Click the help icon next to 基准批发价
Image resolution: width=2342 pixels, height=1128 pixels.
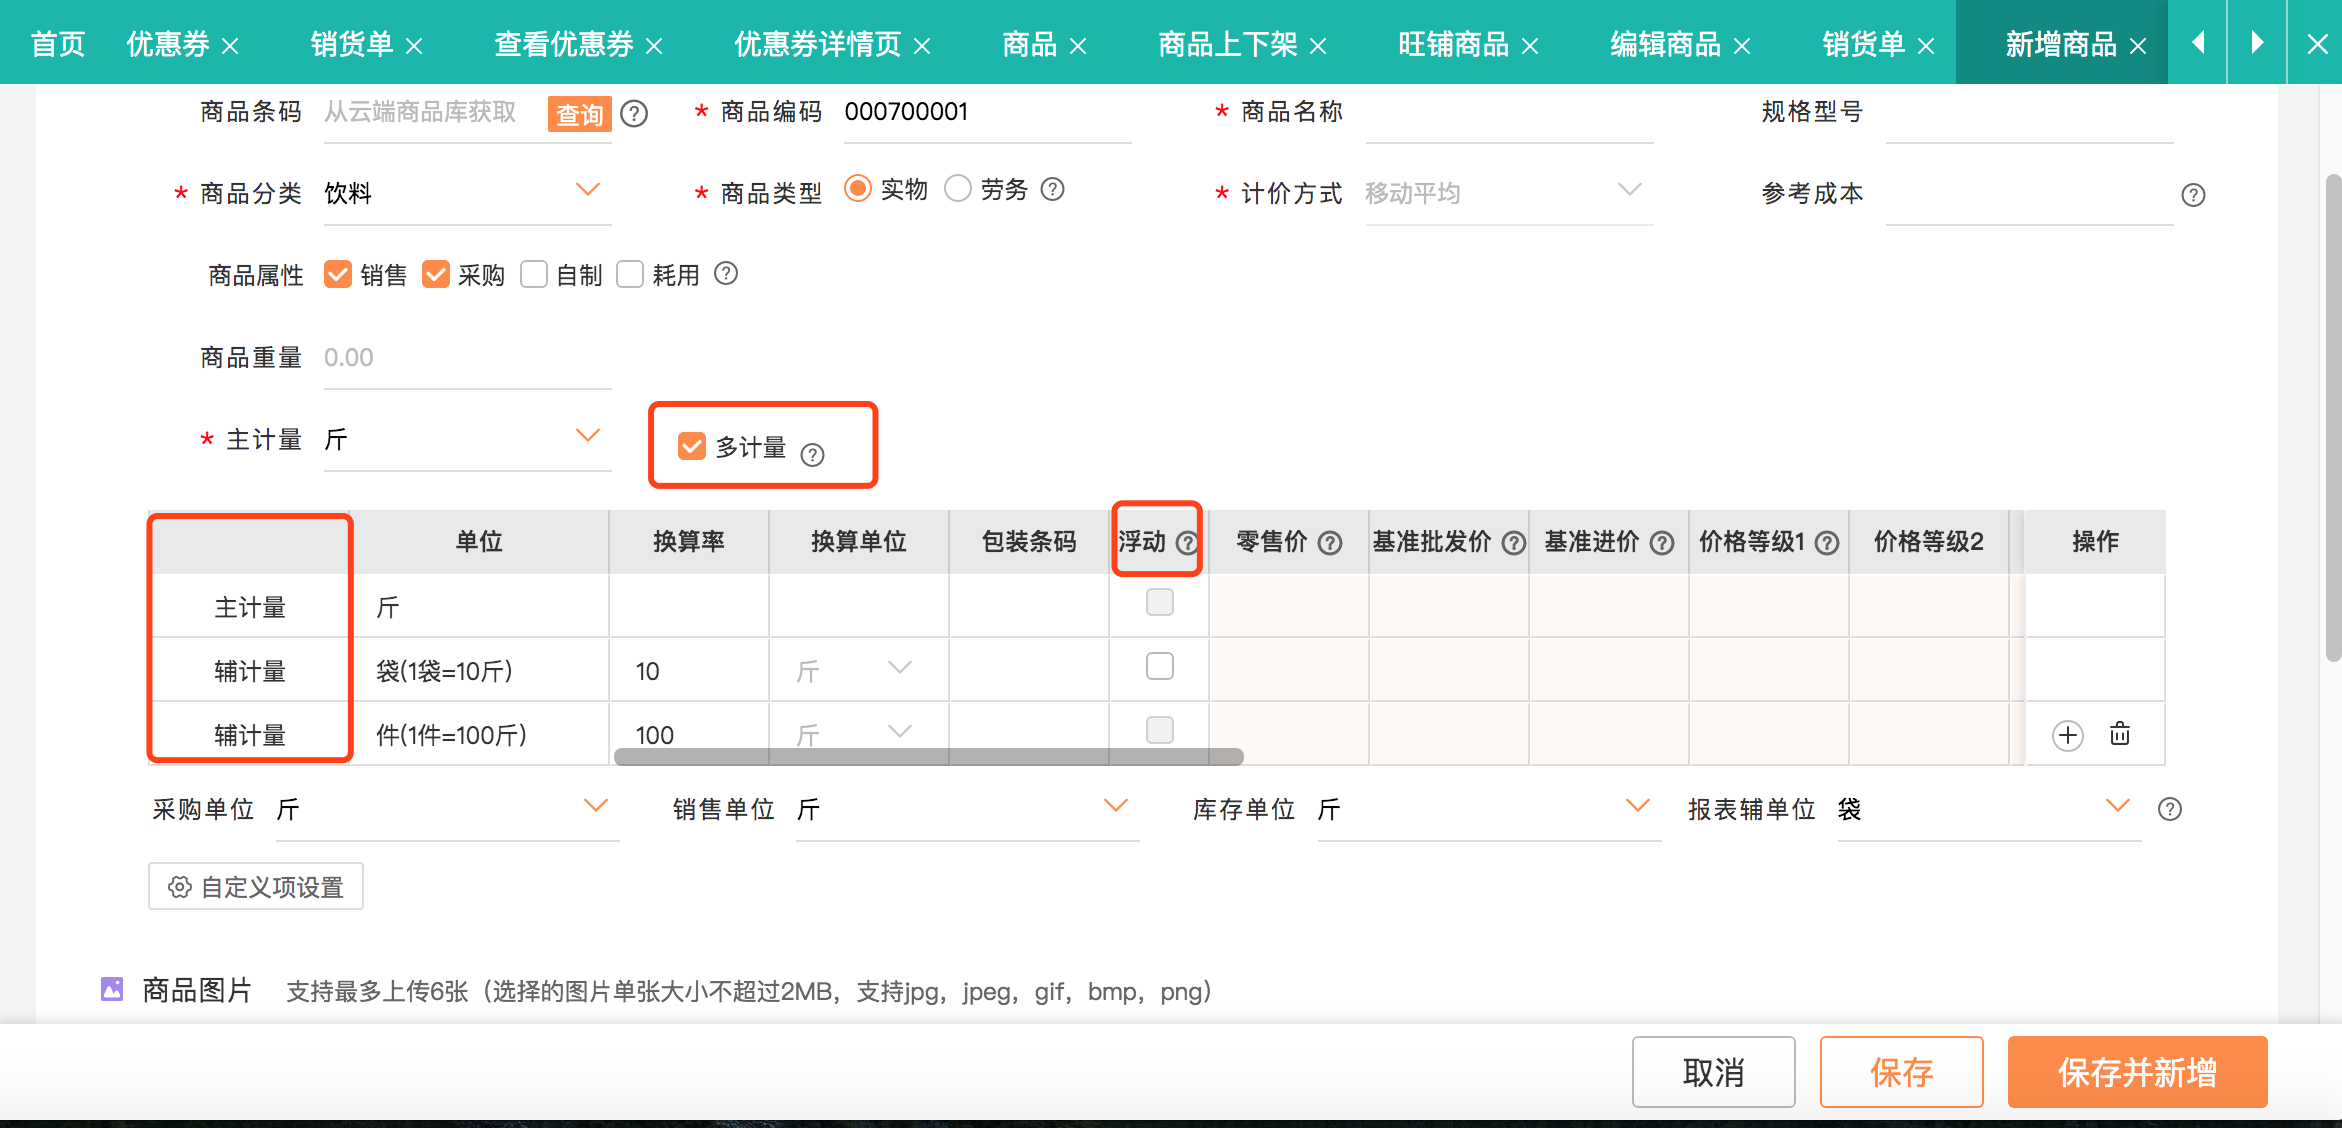pos(1518,542)
